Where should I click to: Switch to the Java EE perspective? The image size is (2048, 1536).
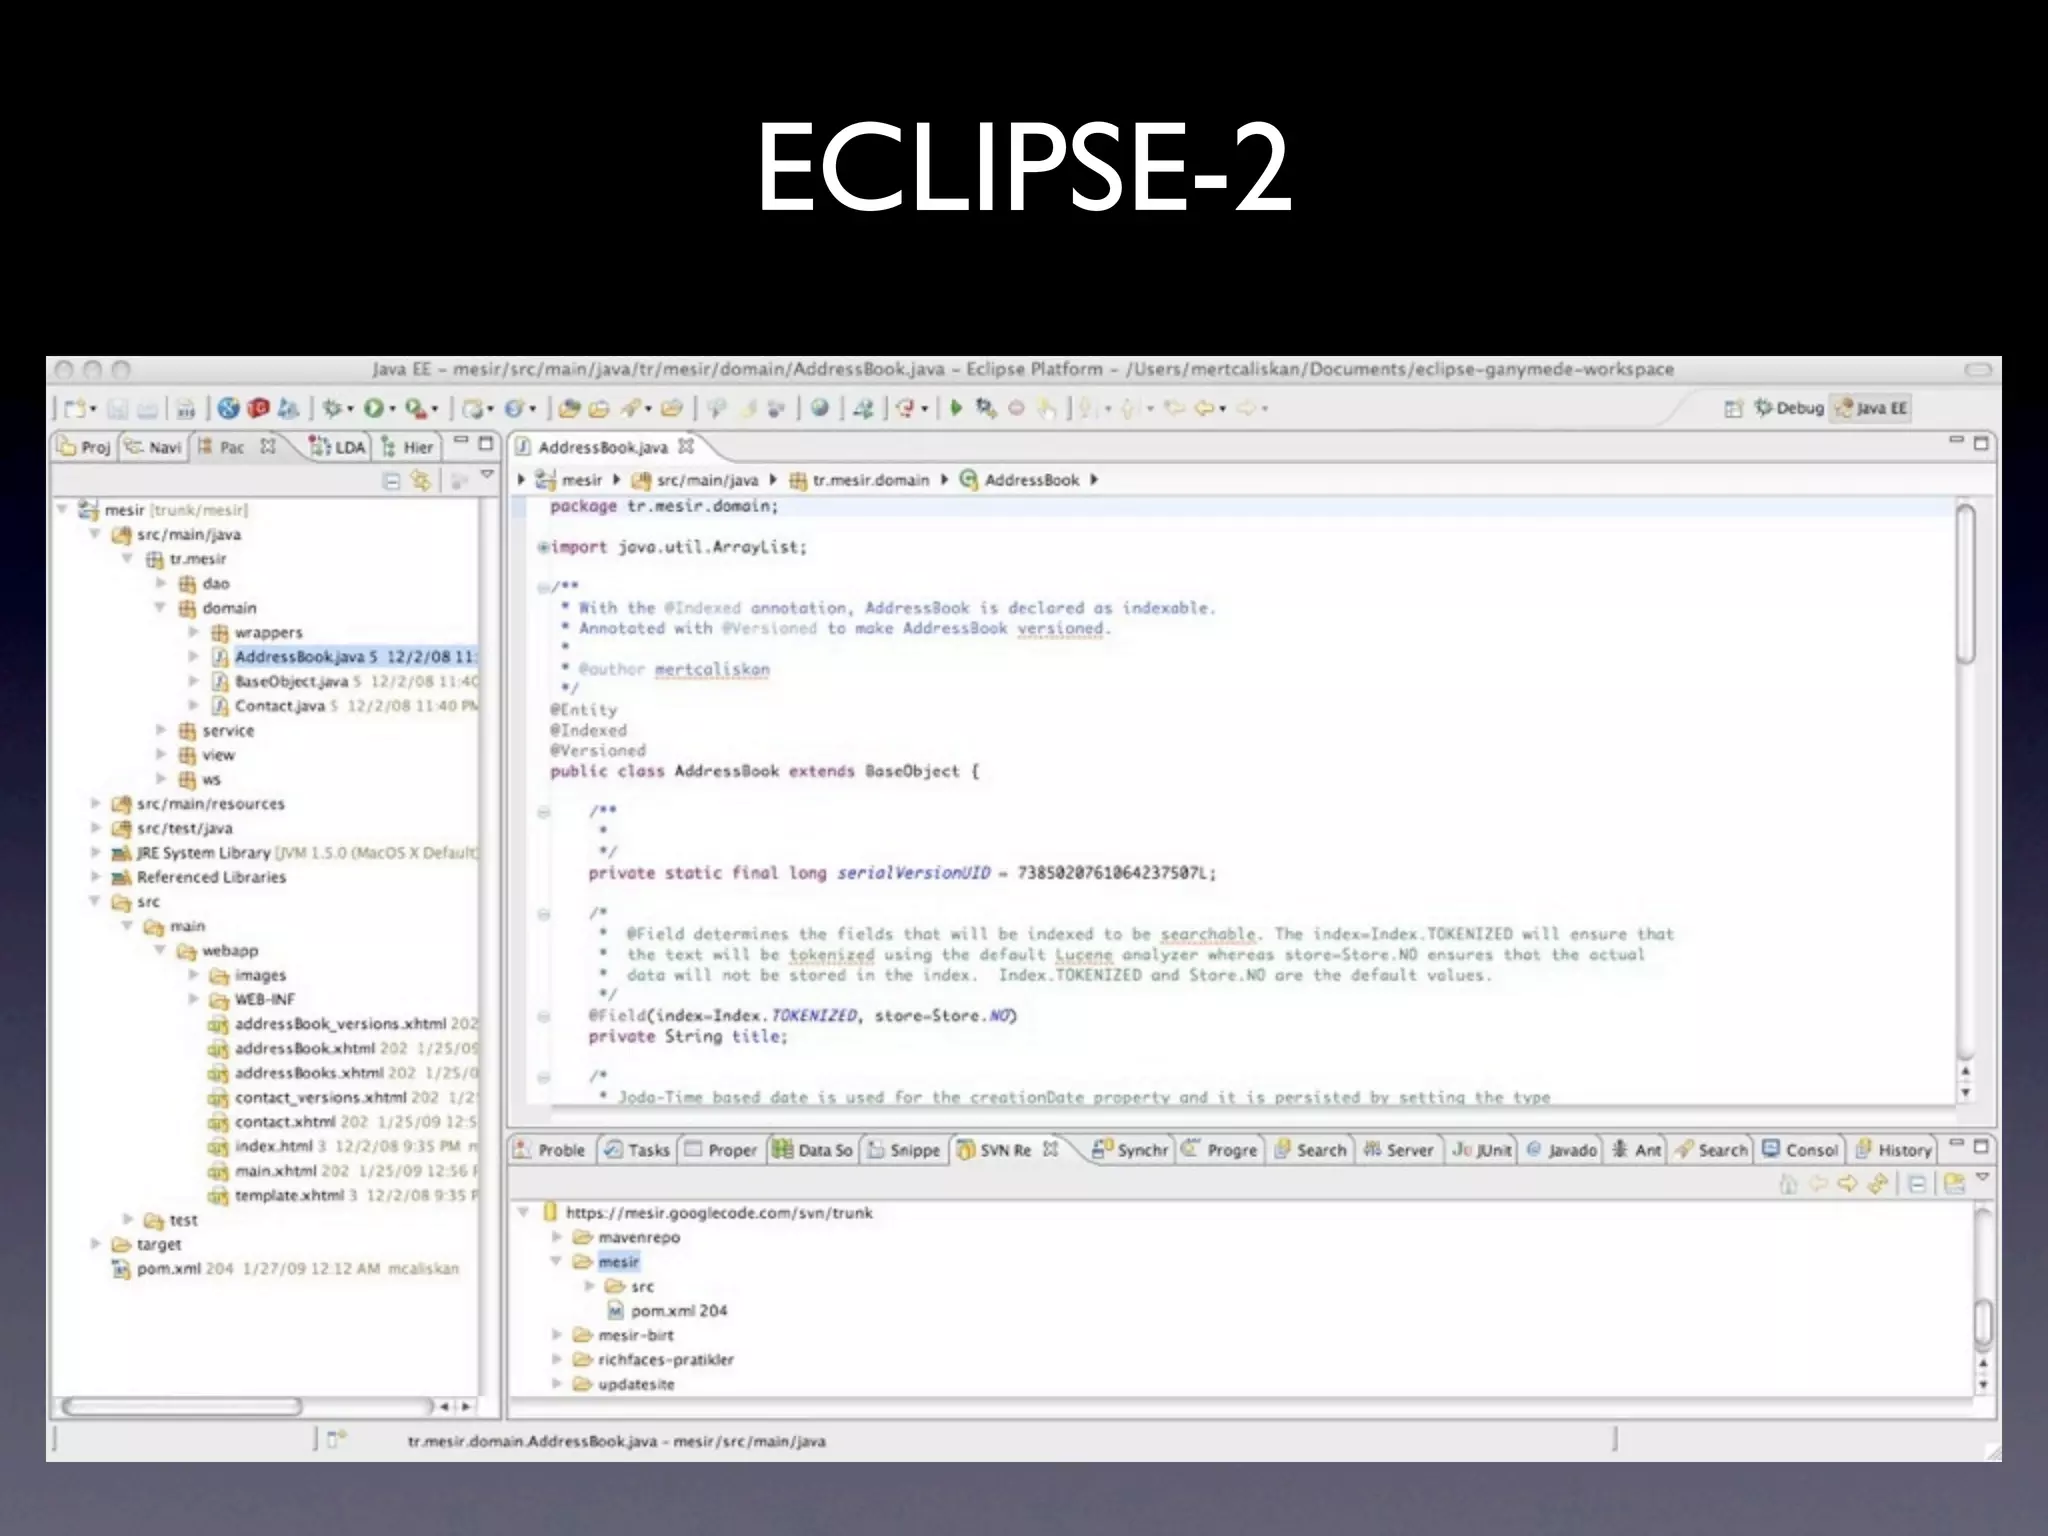coord(1872,408)
